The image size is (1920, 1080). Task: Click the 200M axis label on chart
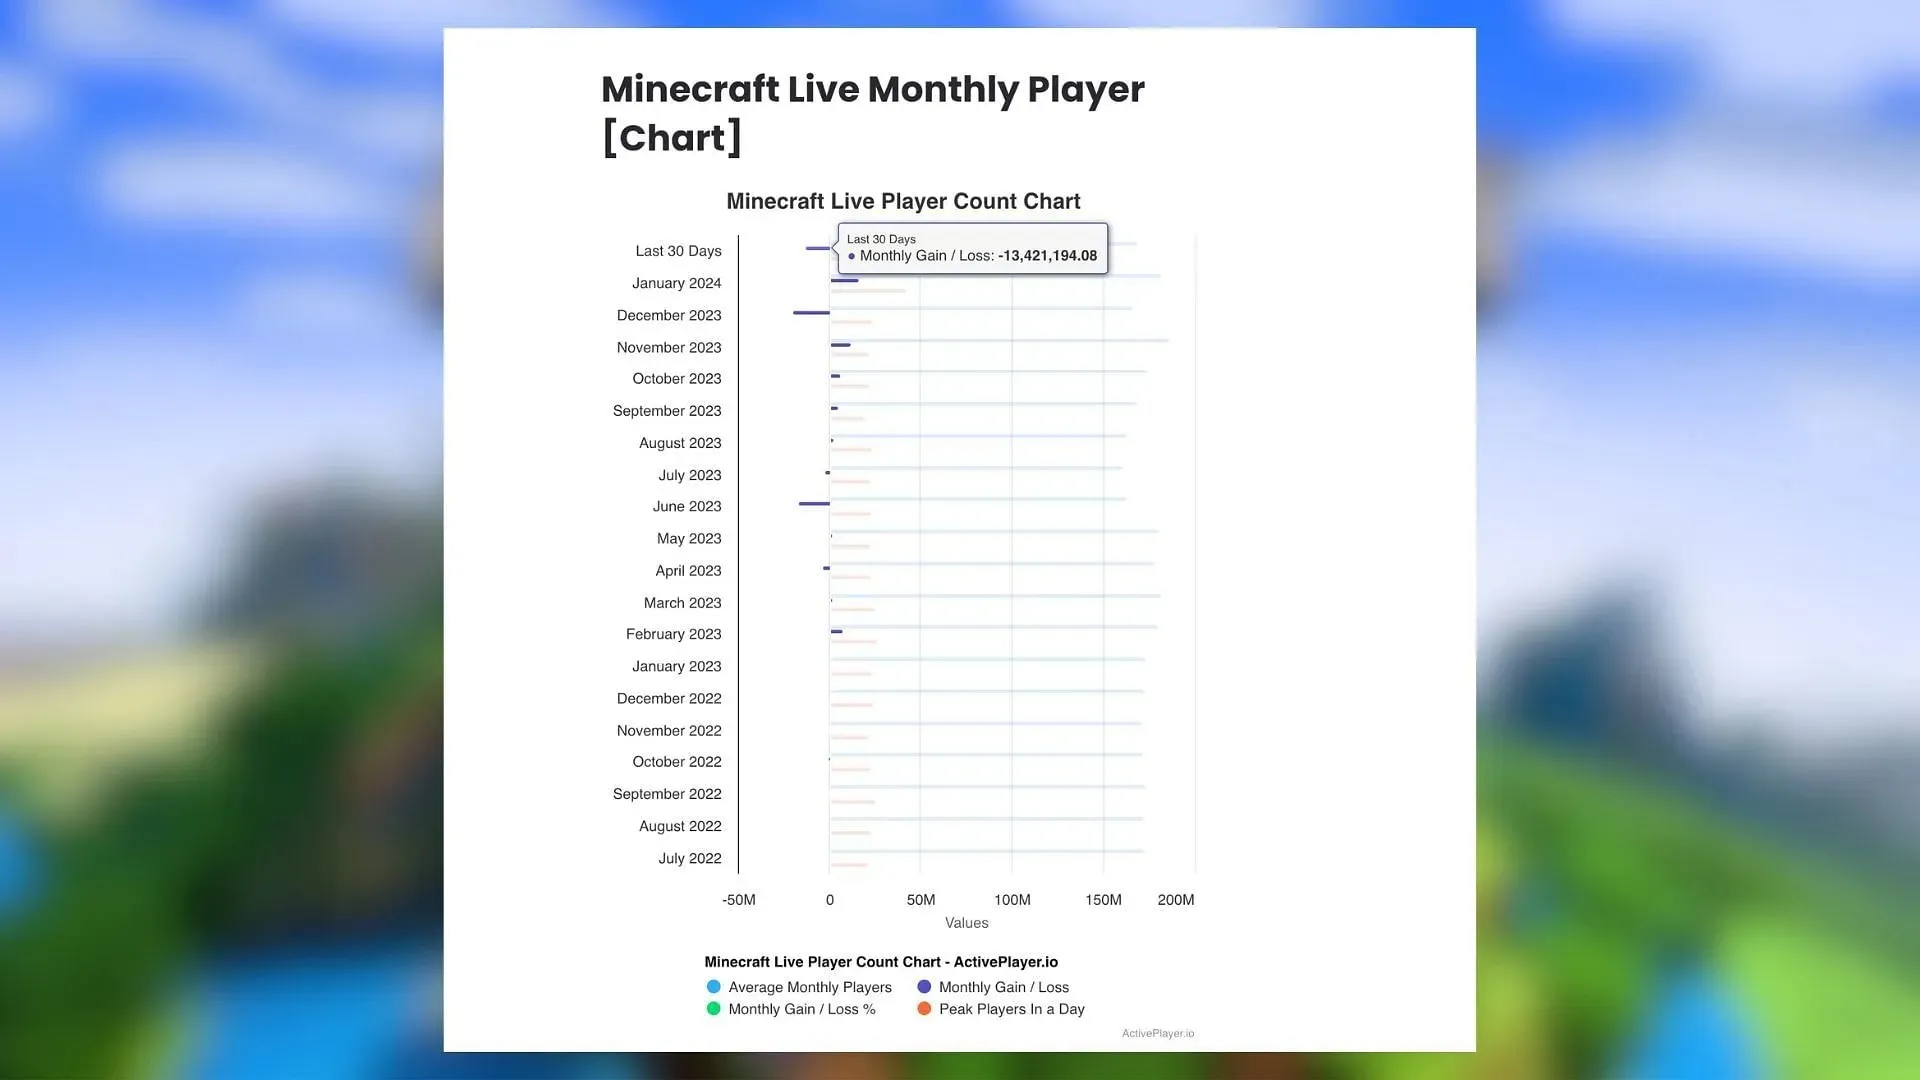tap(1175, 899)
